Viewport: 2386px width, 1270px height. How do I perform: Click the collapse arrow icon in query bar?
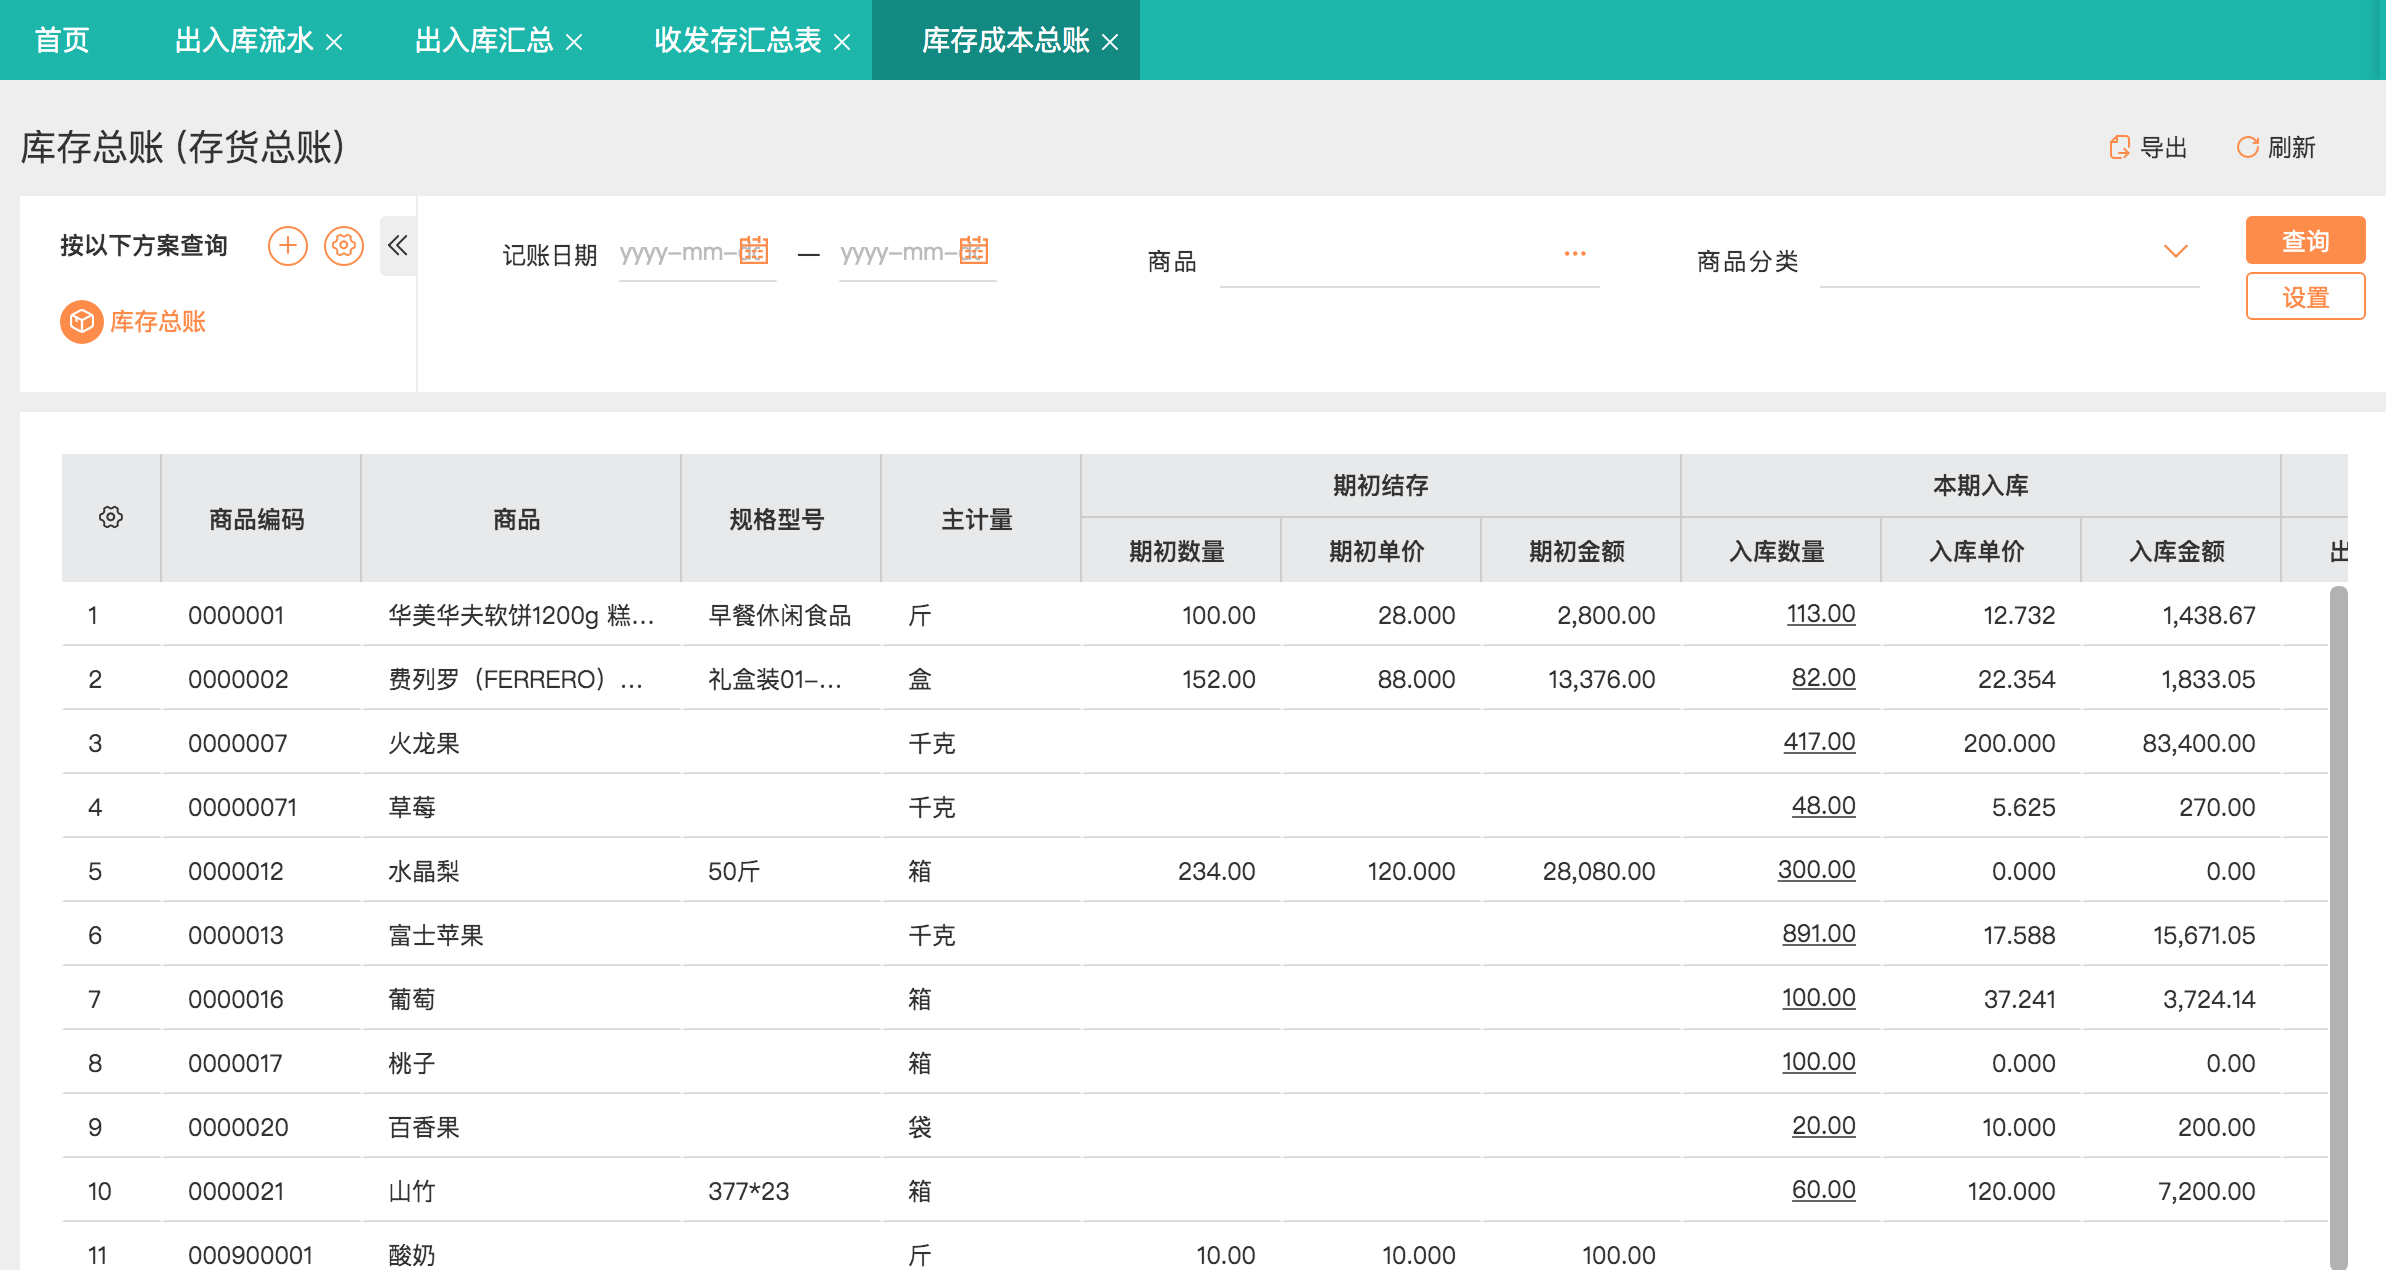[x=398, y=248]
